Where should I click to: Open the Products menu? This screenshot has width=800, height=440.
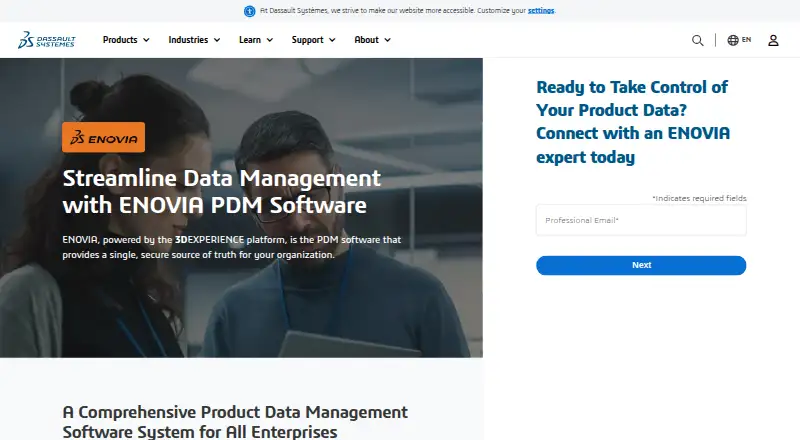(120, 40)
